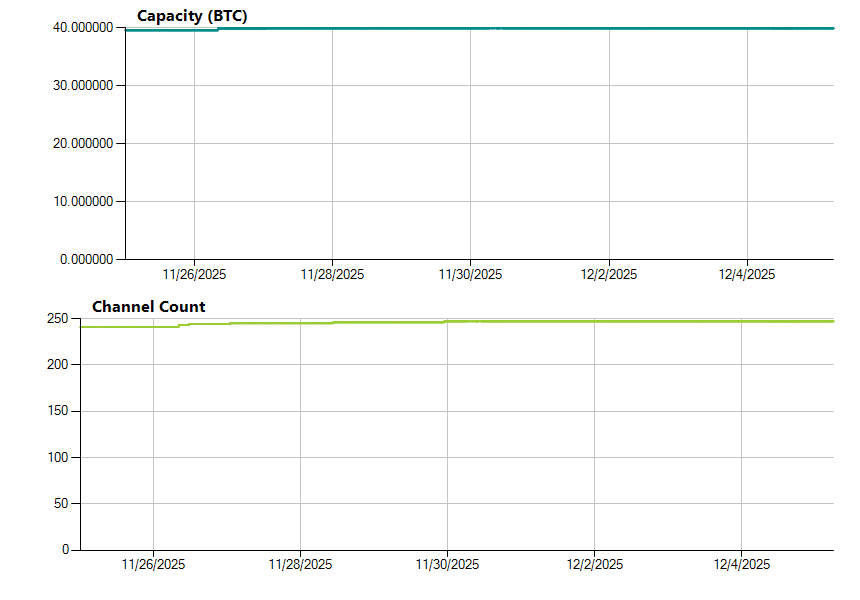This screenshot has width=860, height=600.
Task: Click the 50 label on channel count axis
Action: click(64, 502)
